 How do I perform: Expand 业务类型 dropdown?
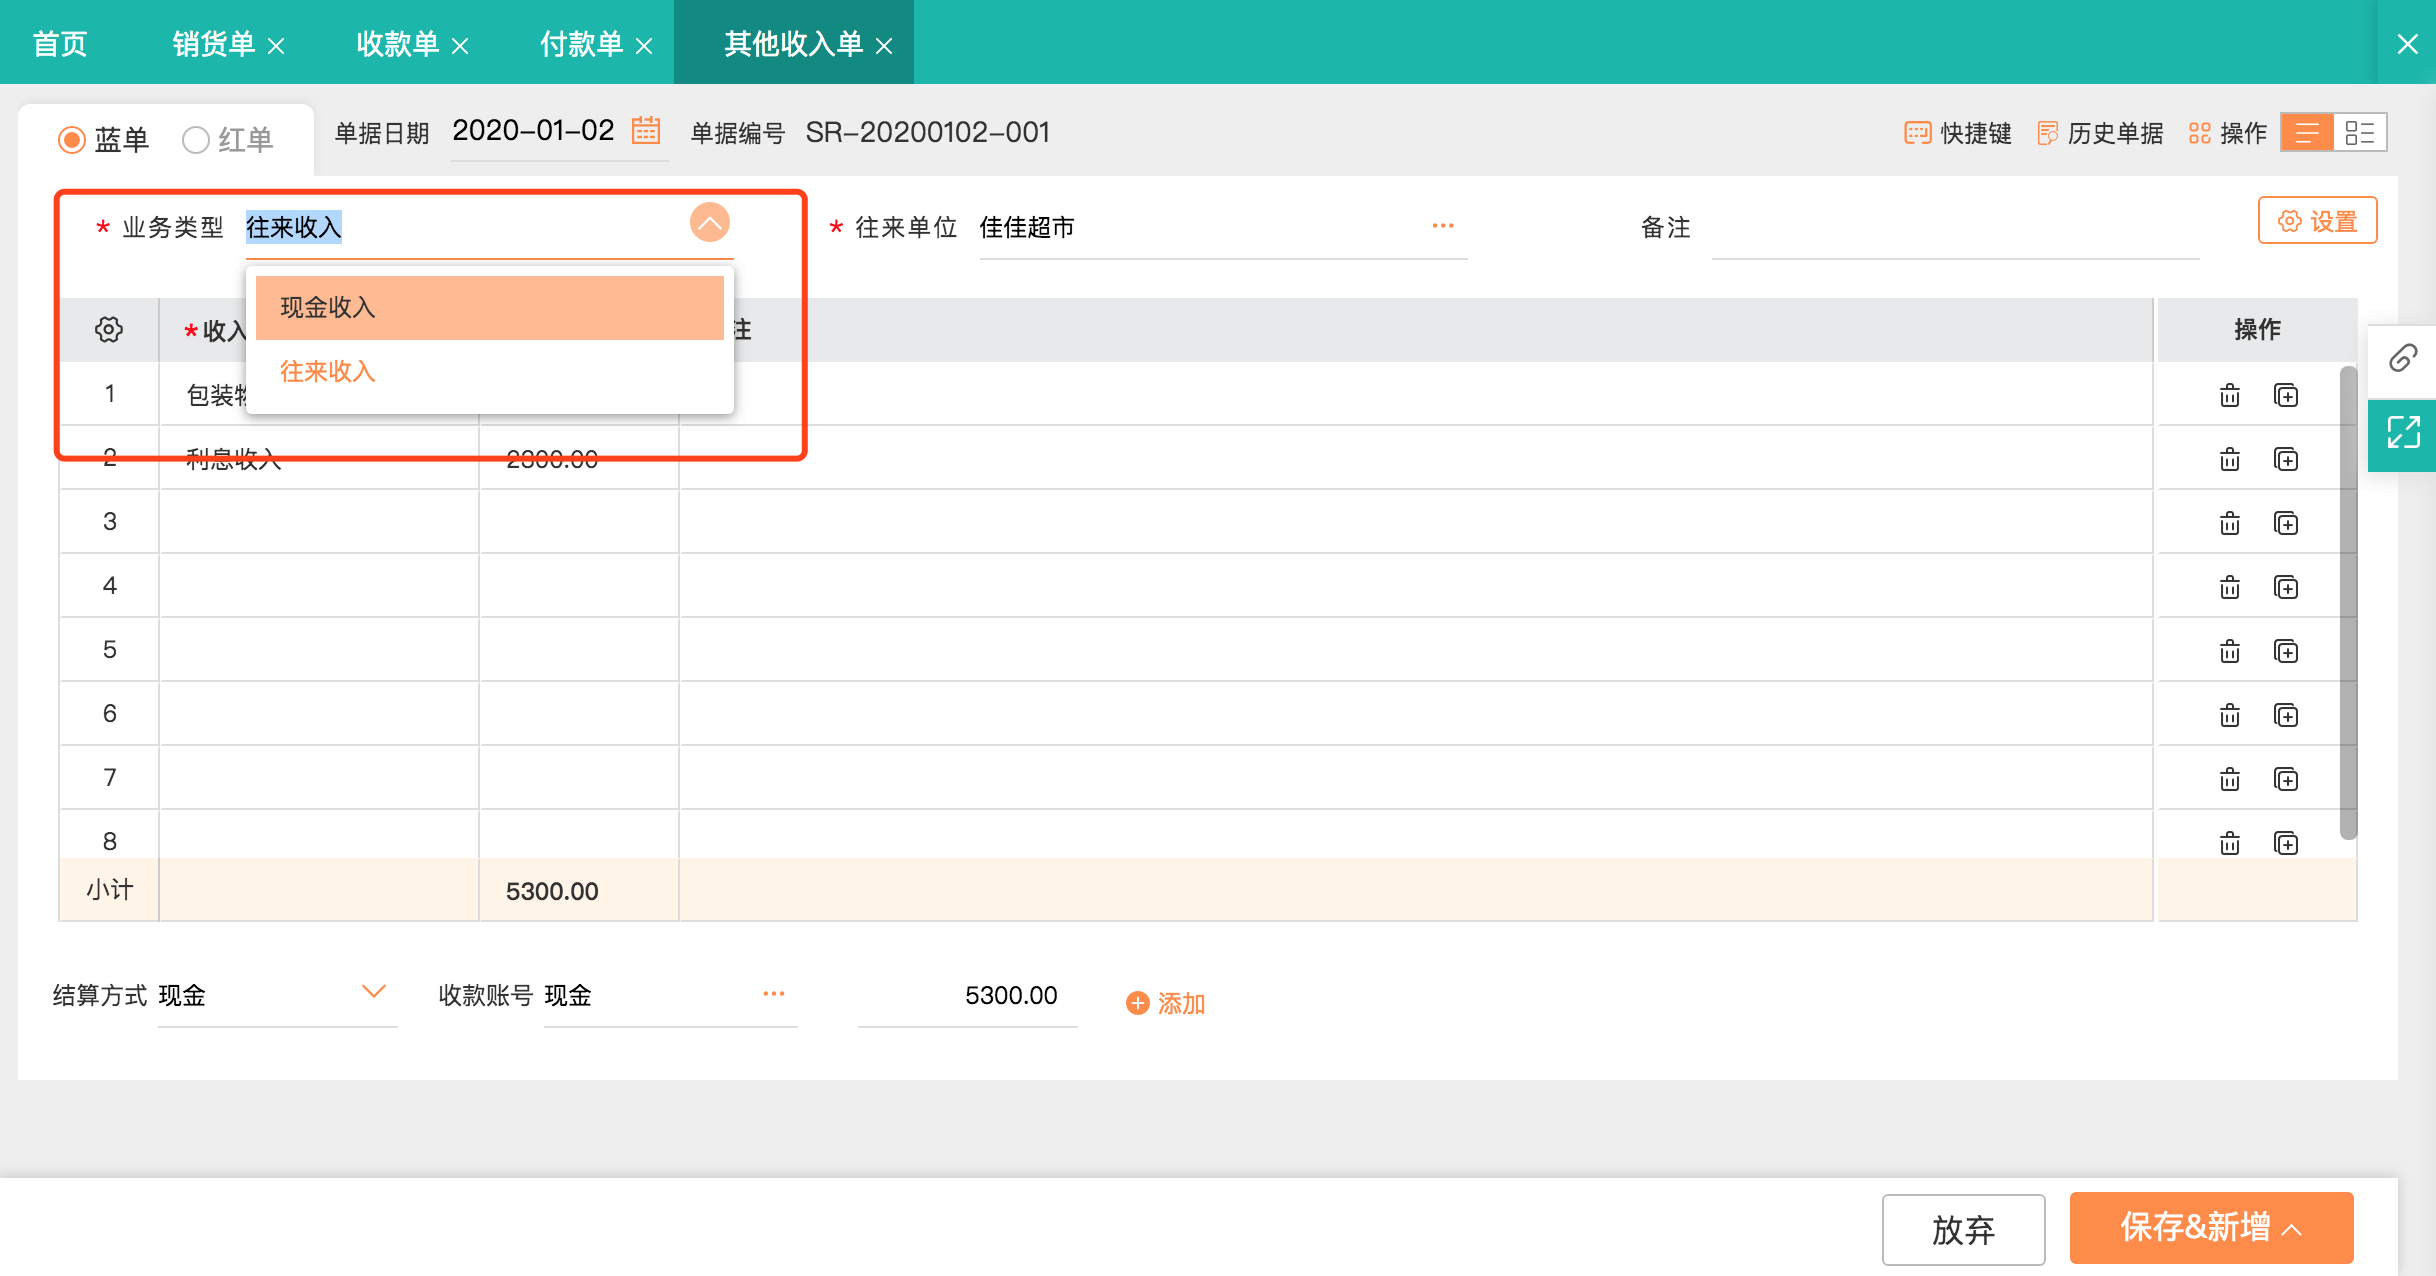[x=709, y=226]
